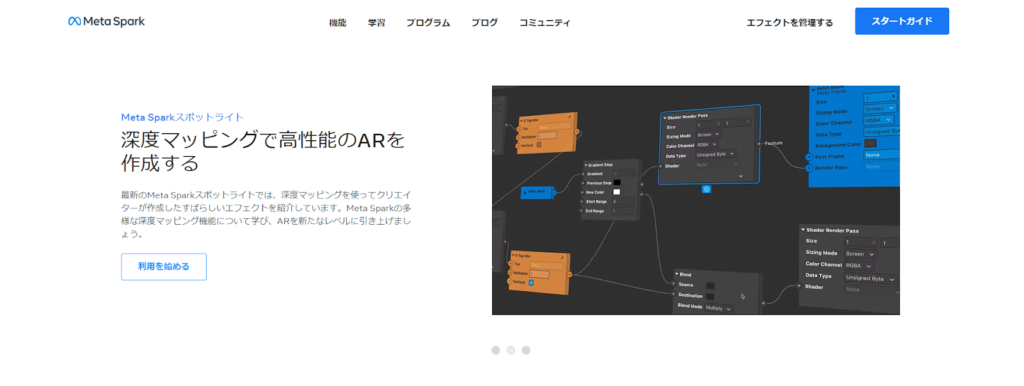Open the コミュニティ menu item

coord(545,23)
